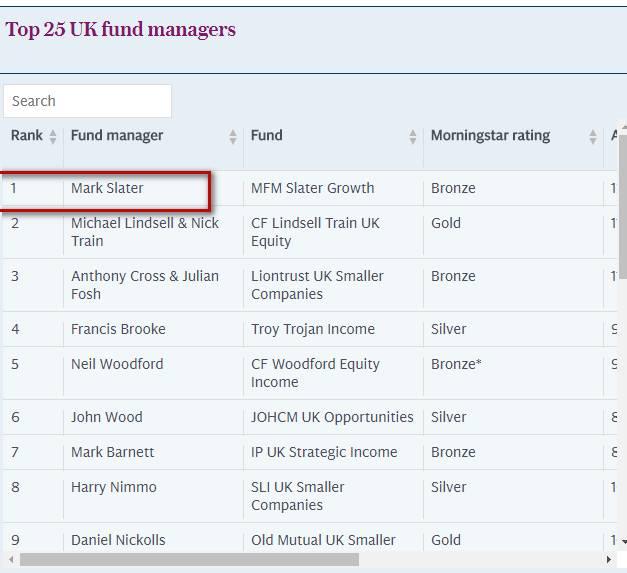Click sort arrows beside Rank header

(x=53, y=137)
